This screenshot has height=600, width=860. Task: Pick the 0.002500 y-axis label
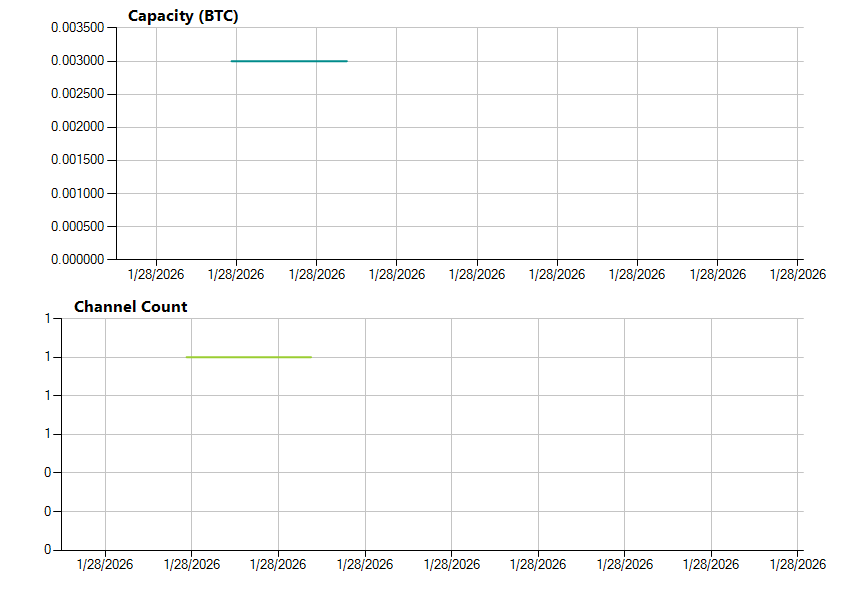coord(77,94)
